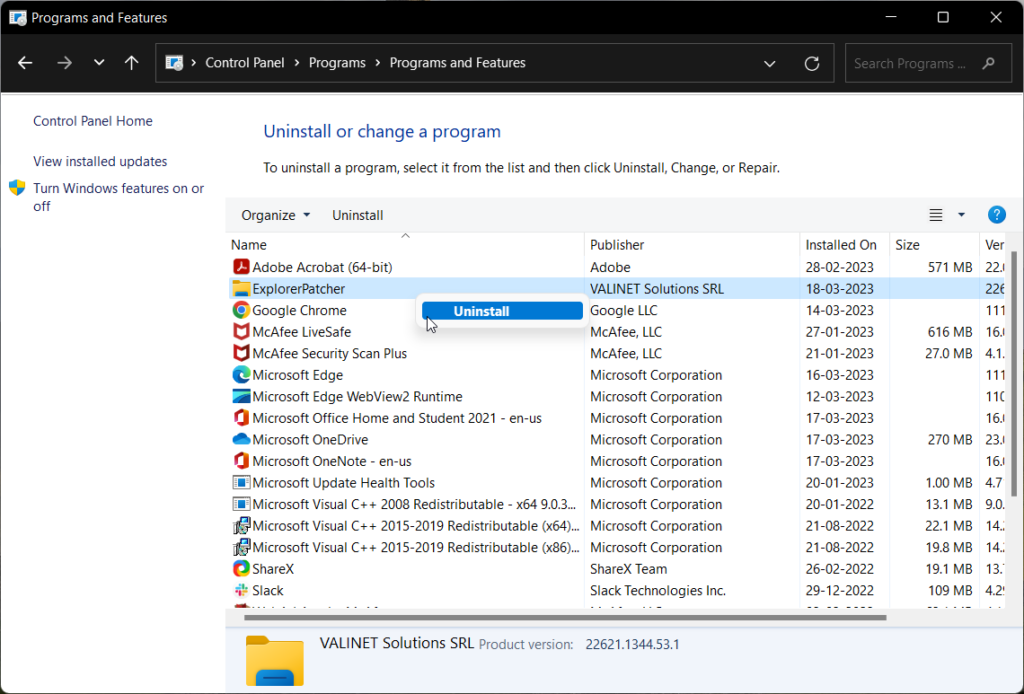Screen dimensions: 1024x694
Task: Open help with the question mark icon
Action: tap(997, 215)
